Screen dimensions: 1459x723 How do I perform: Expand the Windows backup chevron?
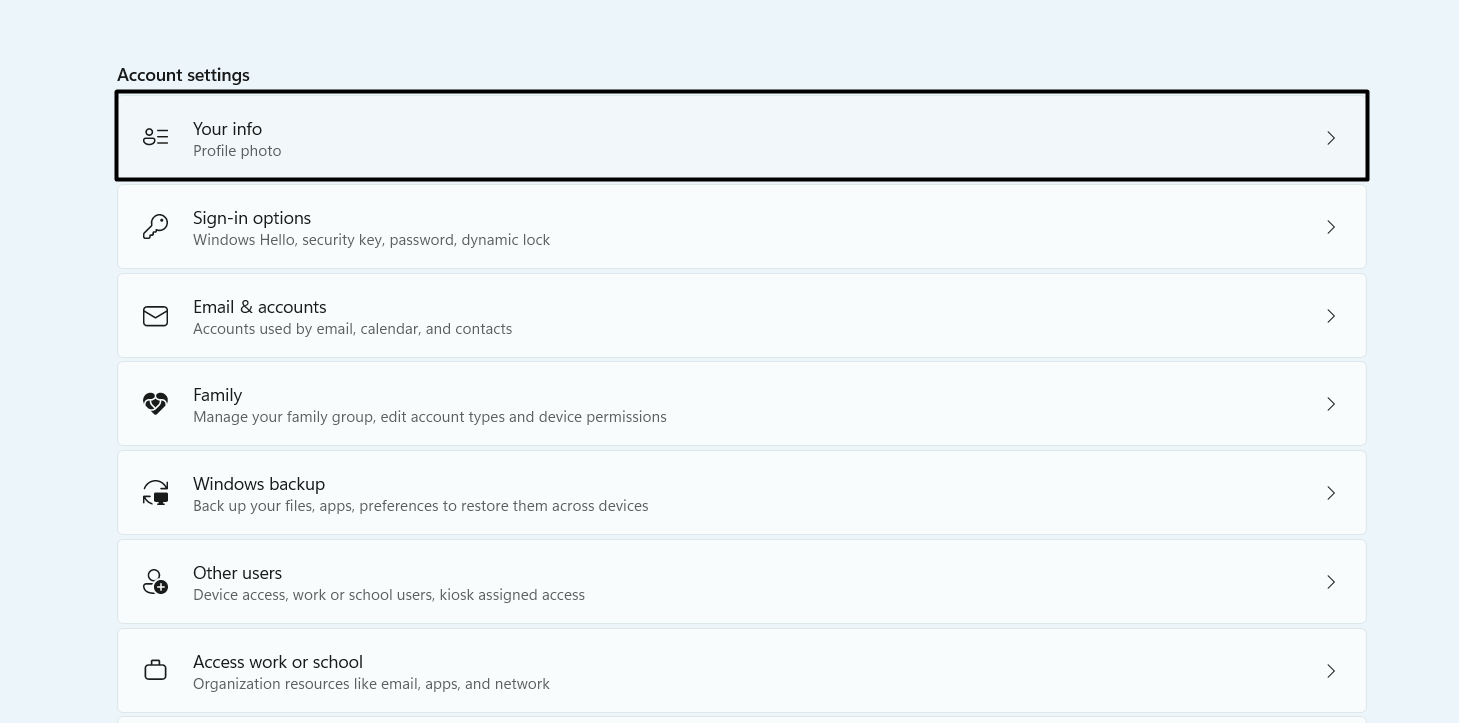(x=1330, y=492)
